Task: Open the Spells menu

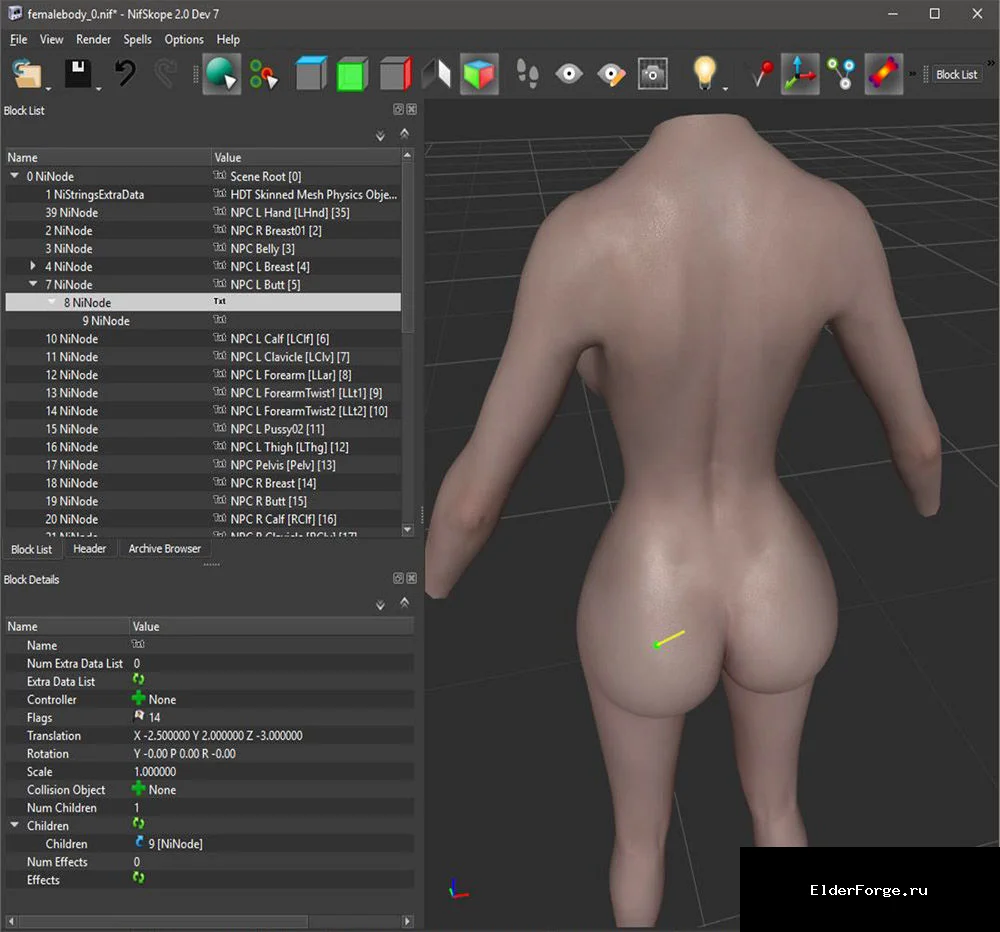Action: click(137, 40)
